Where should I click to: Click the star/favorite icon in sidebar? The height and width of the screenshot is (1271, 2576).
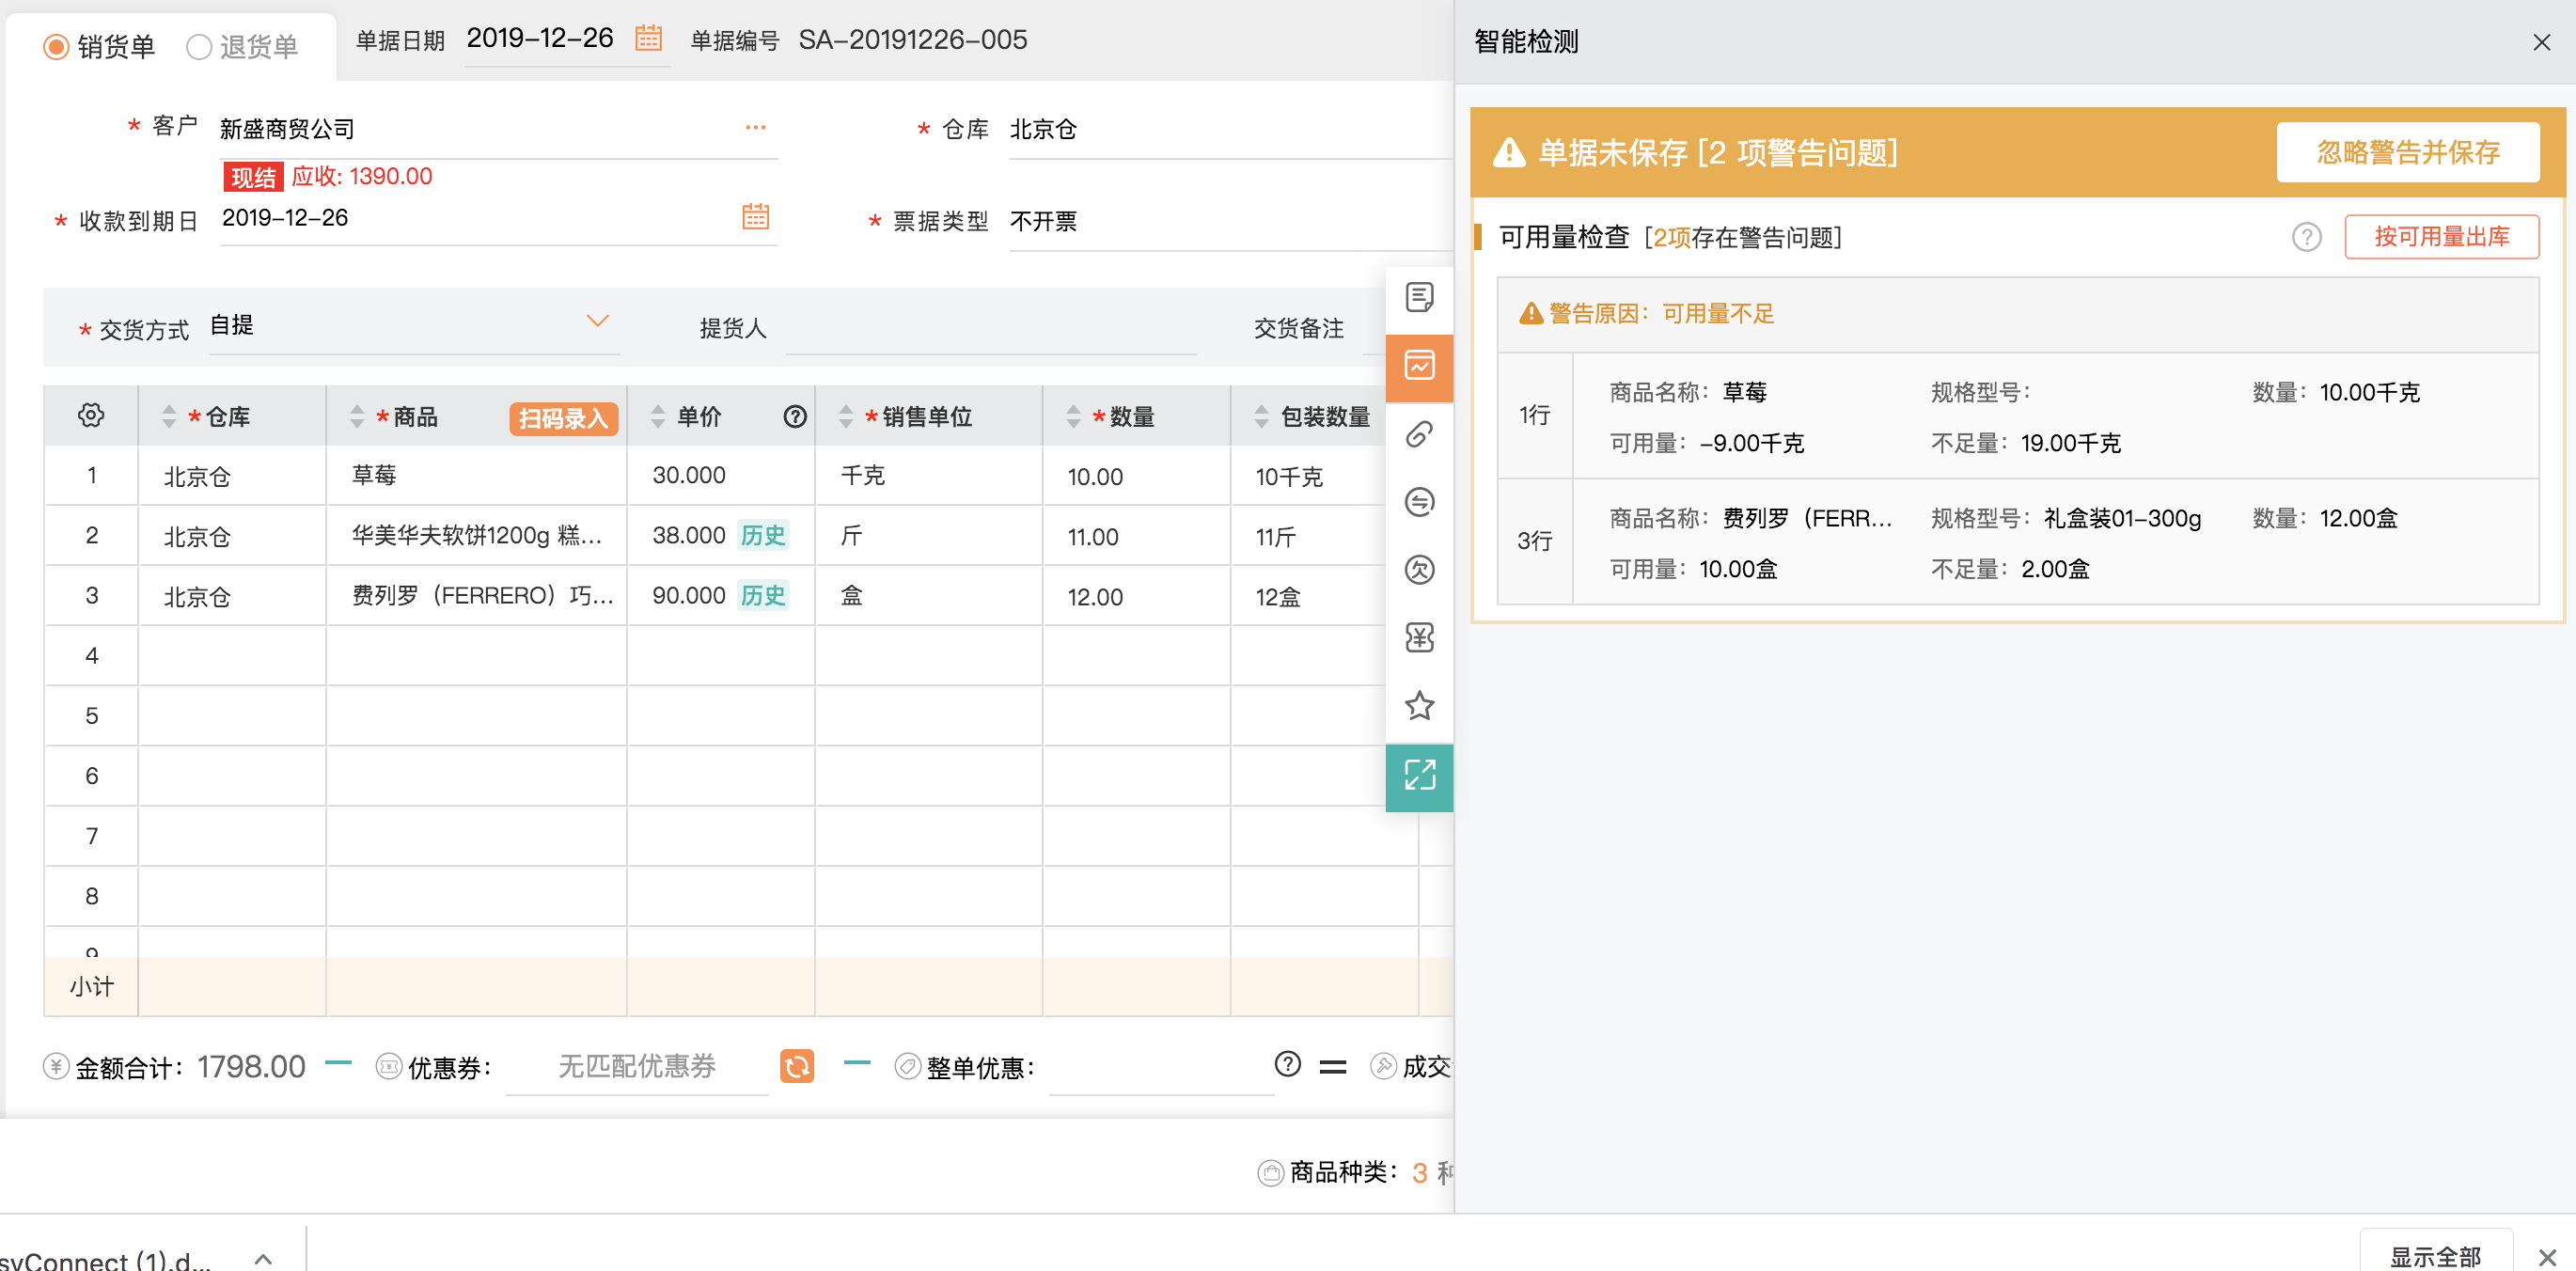(1416, 703)
